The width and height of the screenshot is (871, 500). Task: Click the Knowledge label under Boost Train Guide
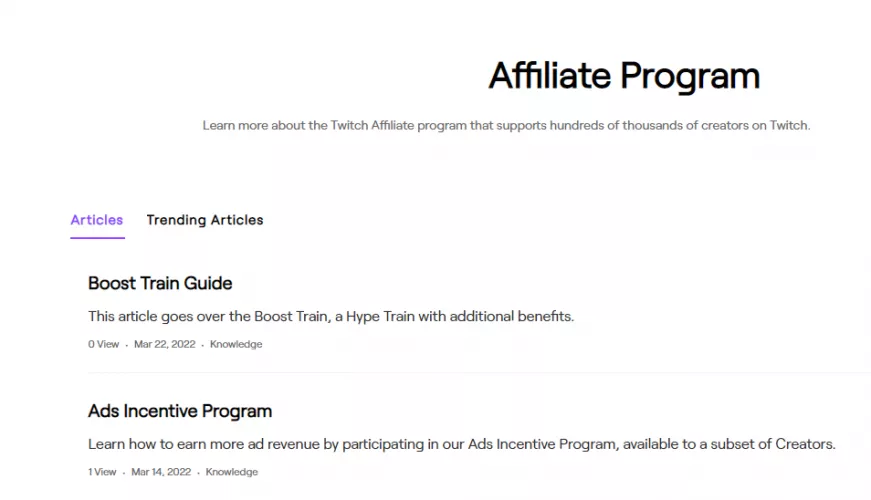pyautogui.click(x=236, y=344)
